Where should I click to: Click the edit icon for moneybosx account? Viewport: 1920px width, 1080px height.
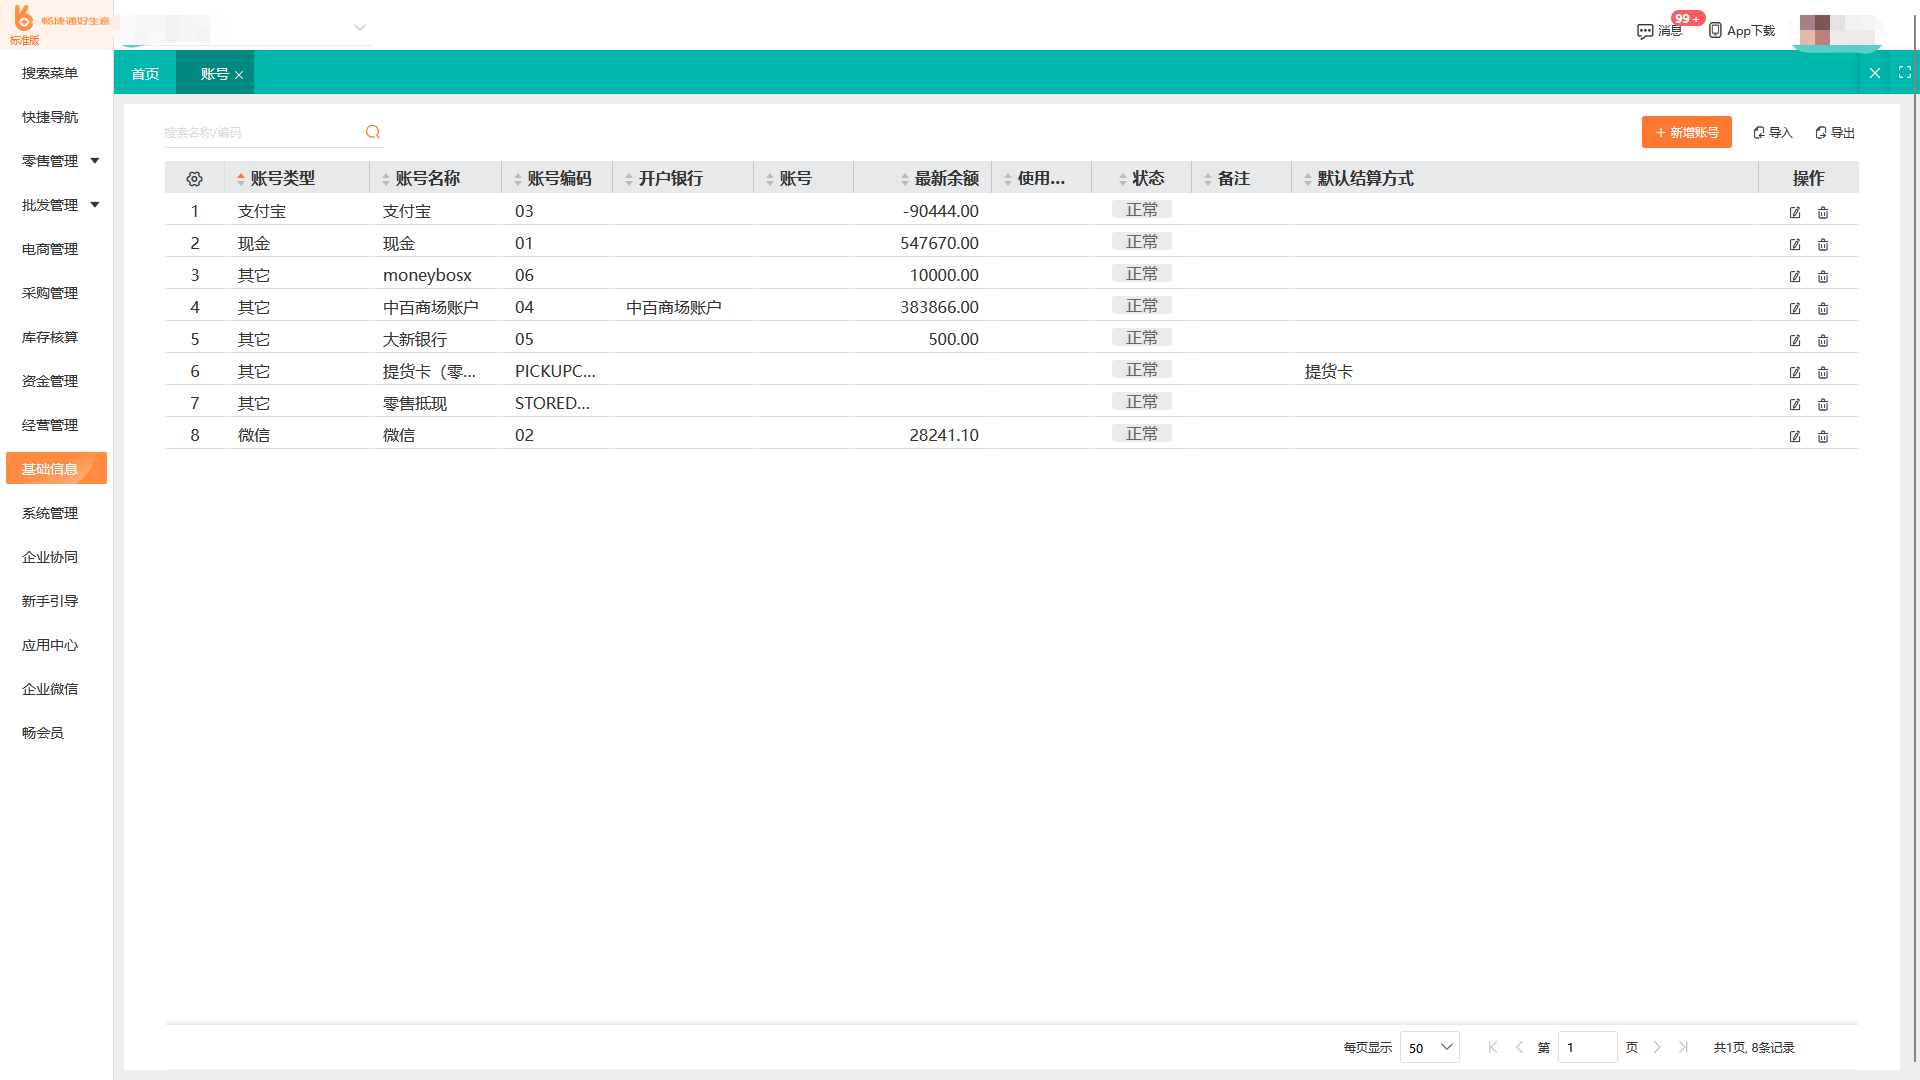point(1795,276)
